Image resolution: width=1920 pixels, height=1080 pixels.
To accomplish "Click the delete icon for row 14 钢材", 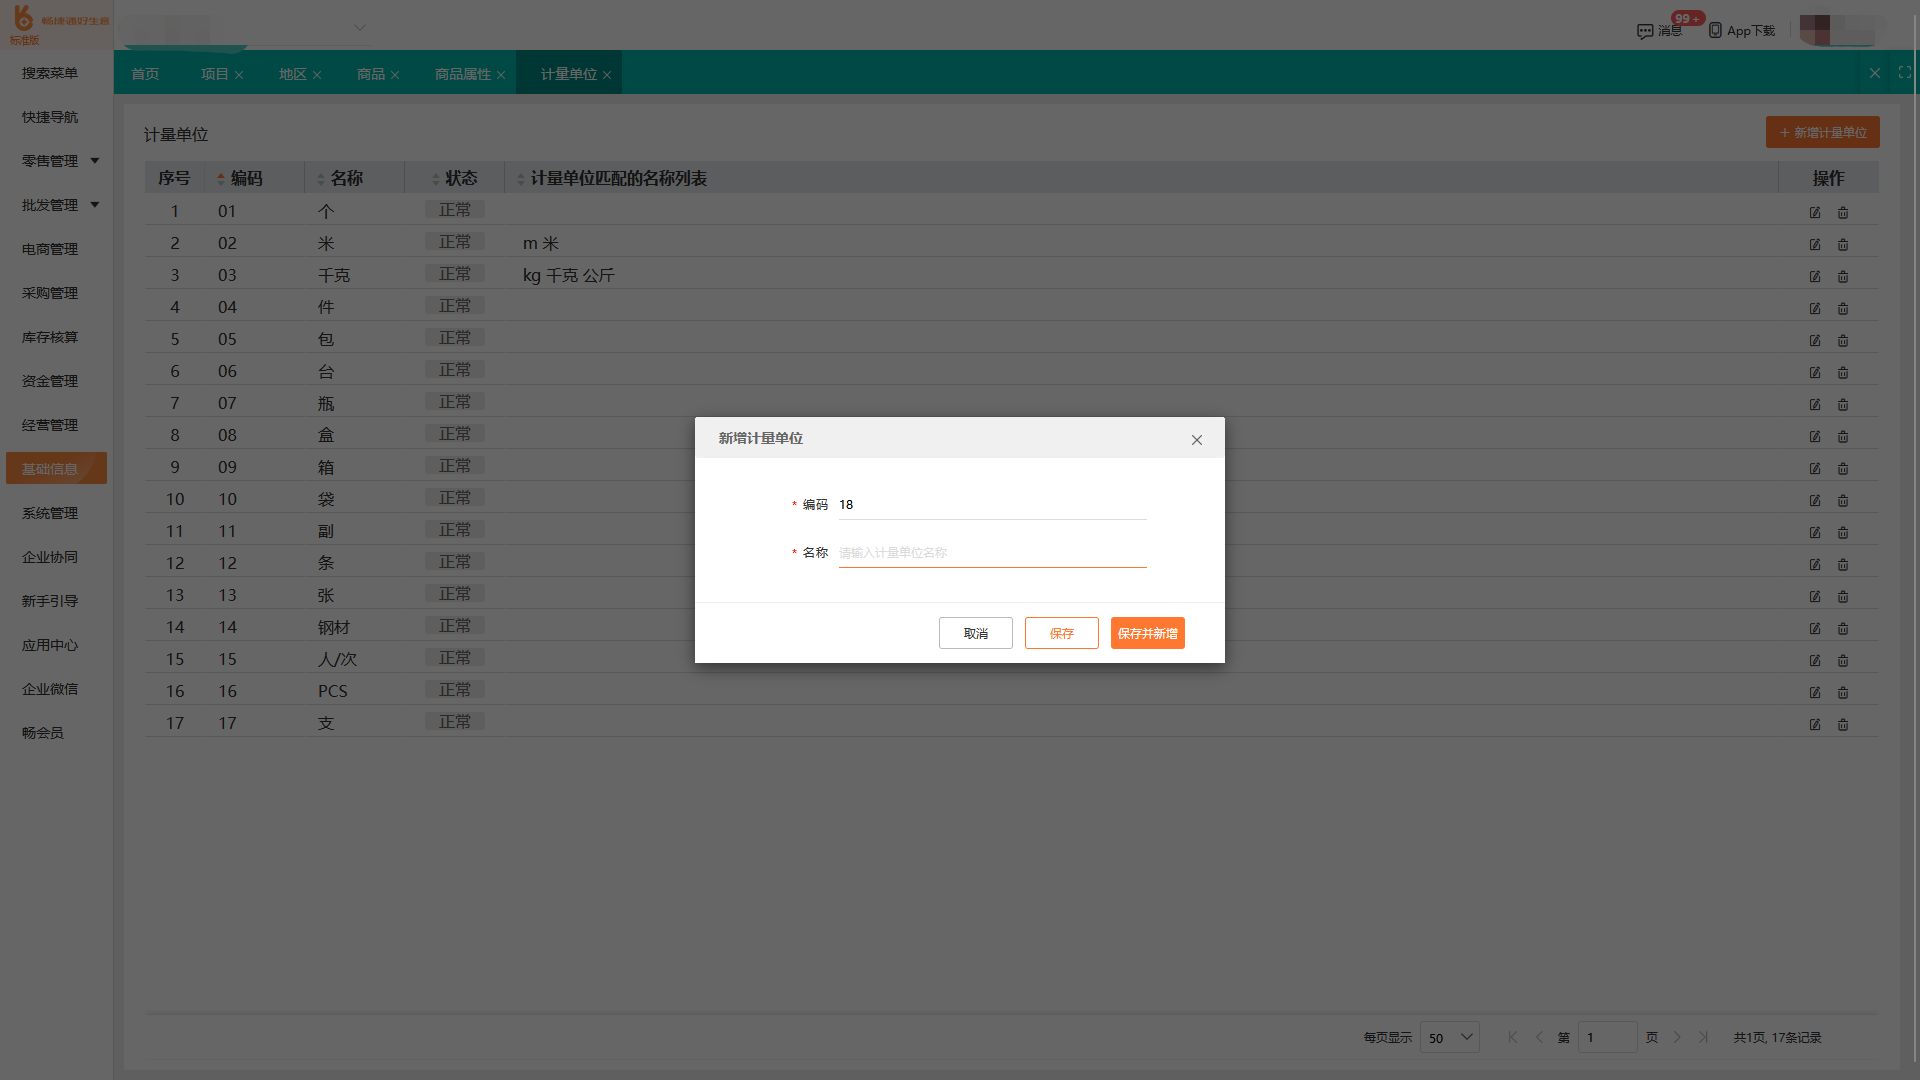I will pos(1844,628).
